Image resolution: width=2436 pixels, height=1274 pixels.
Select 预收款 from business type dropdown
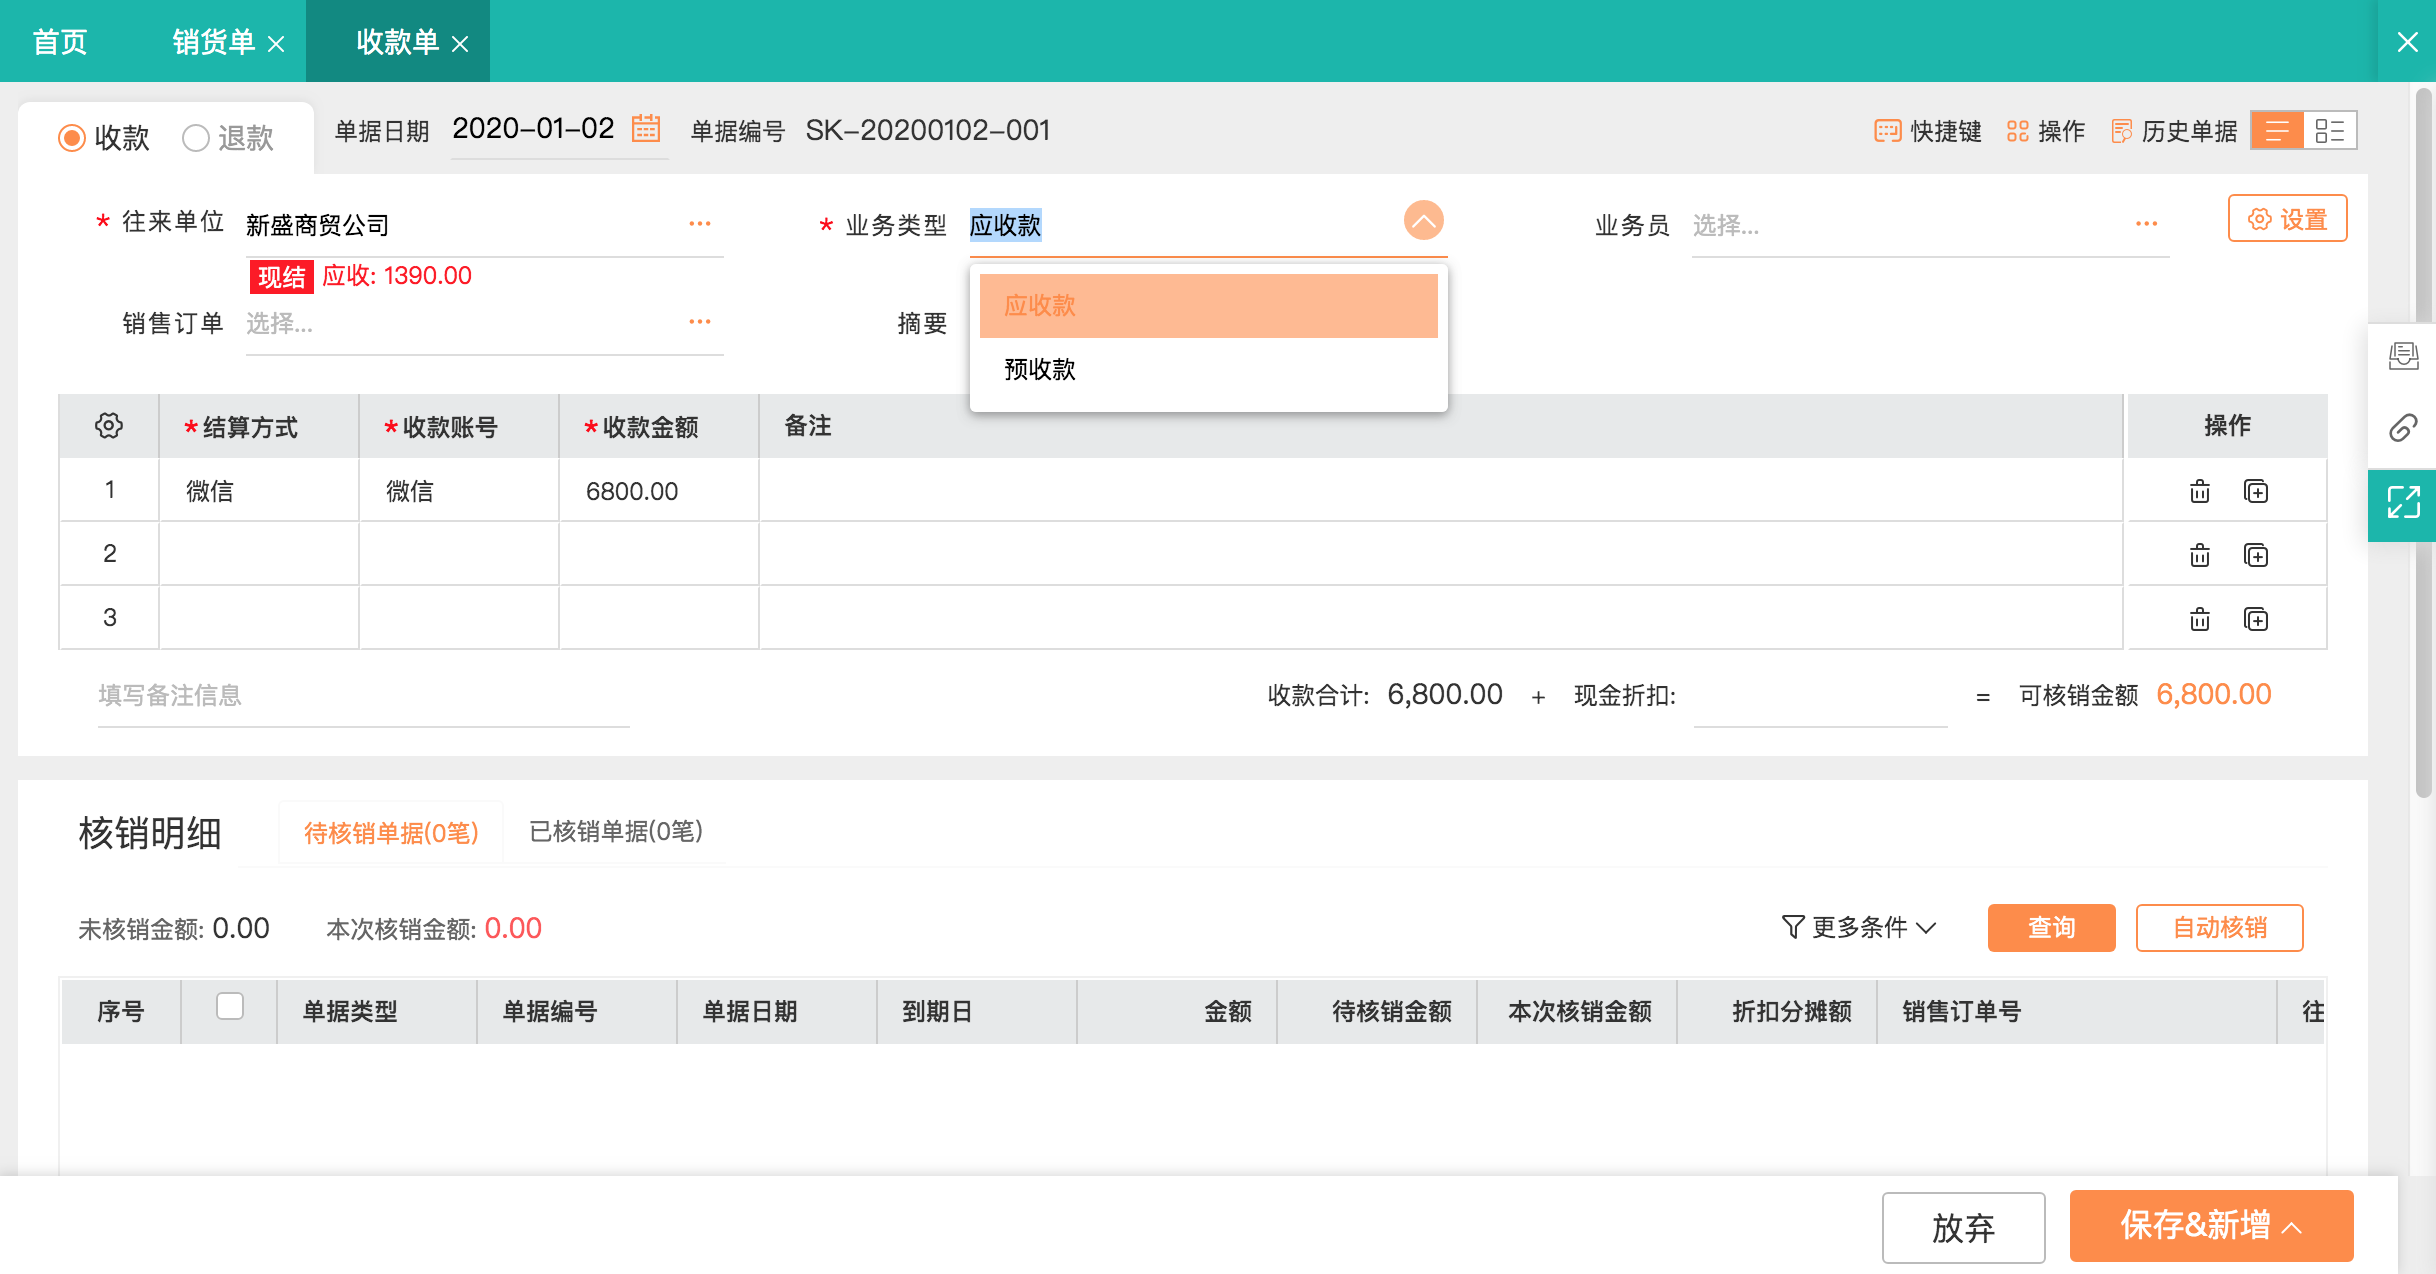1210,369
